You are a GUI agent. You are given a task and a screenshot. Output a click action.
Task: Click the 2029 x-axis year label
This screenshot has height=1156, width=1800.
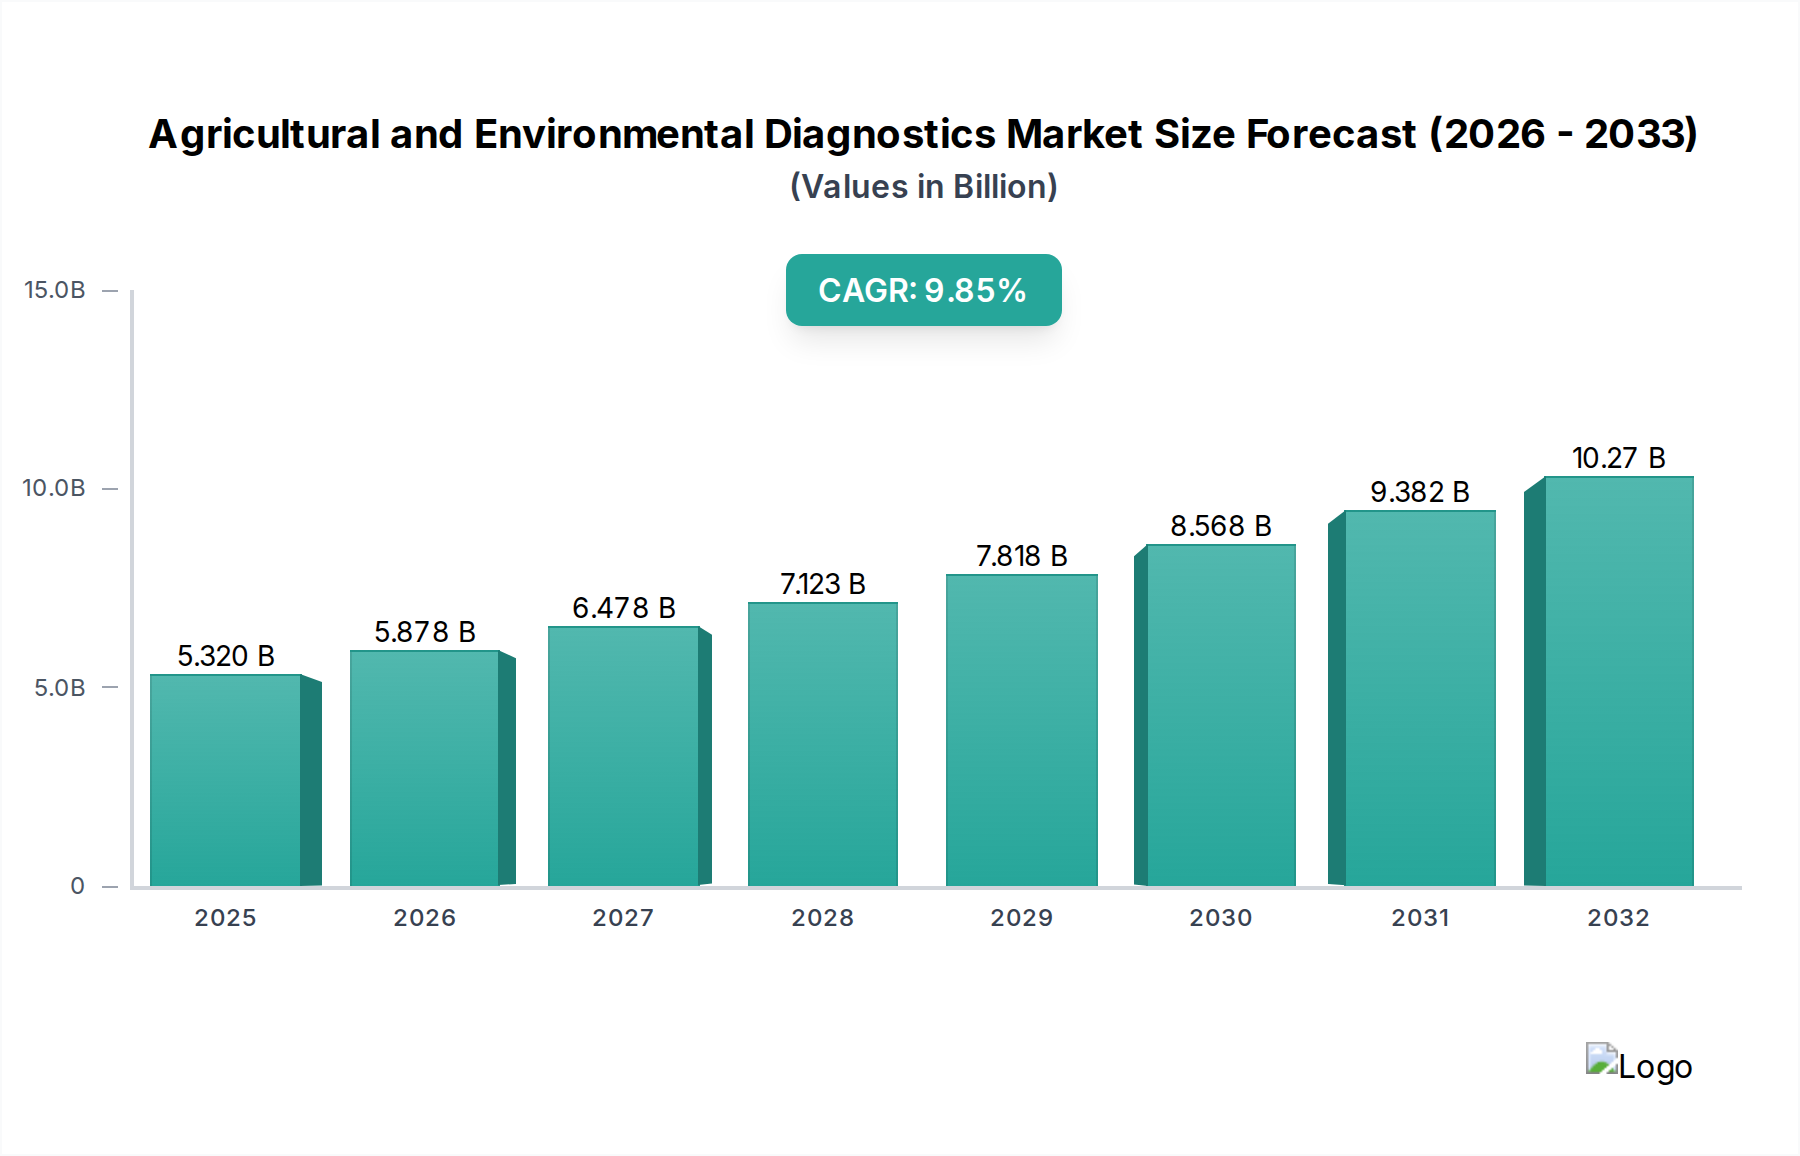tap(1022, 918)
